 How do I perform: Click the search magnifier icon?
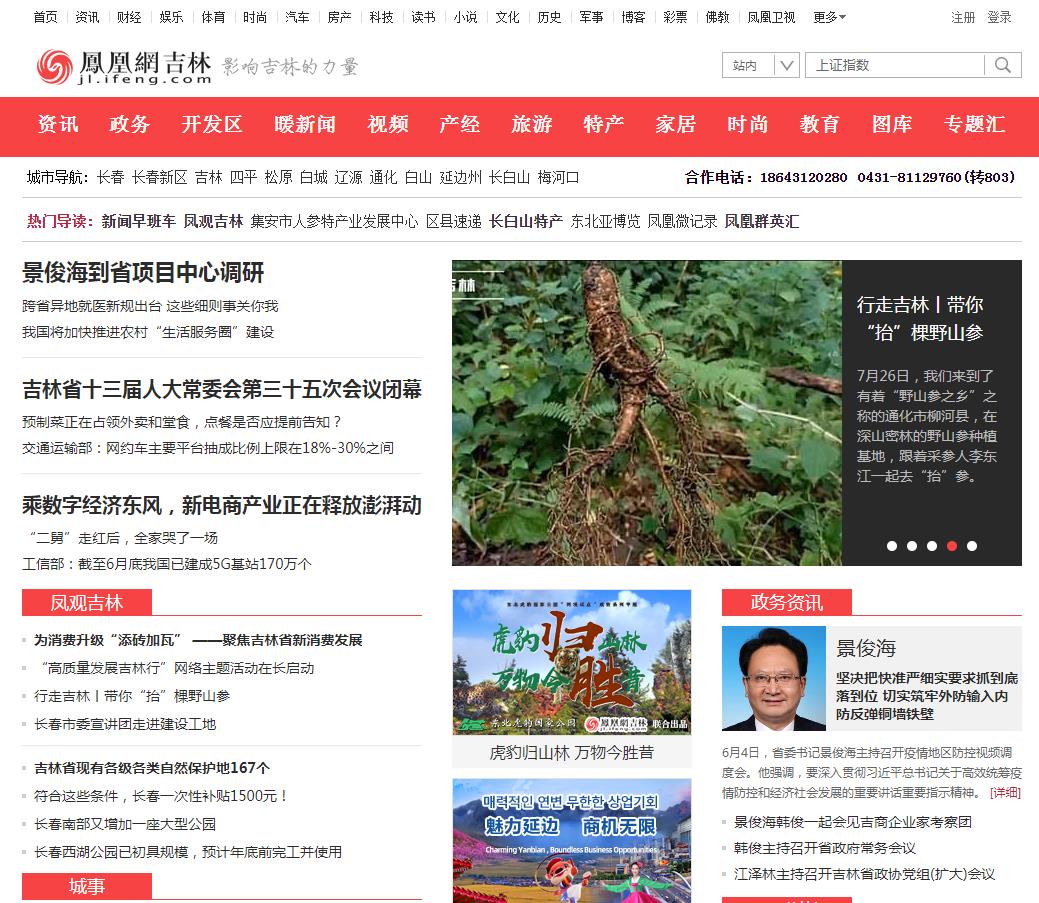pos(1003,64)
